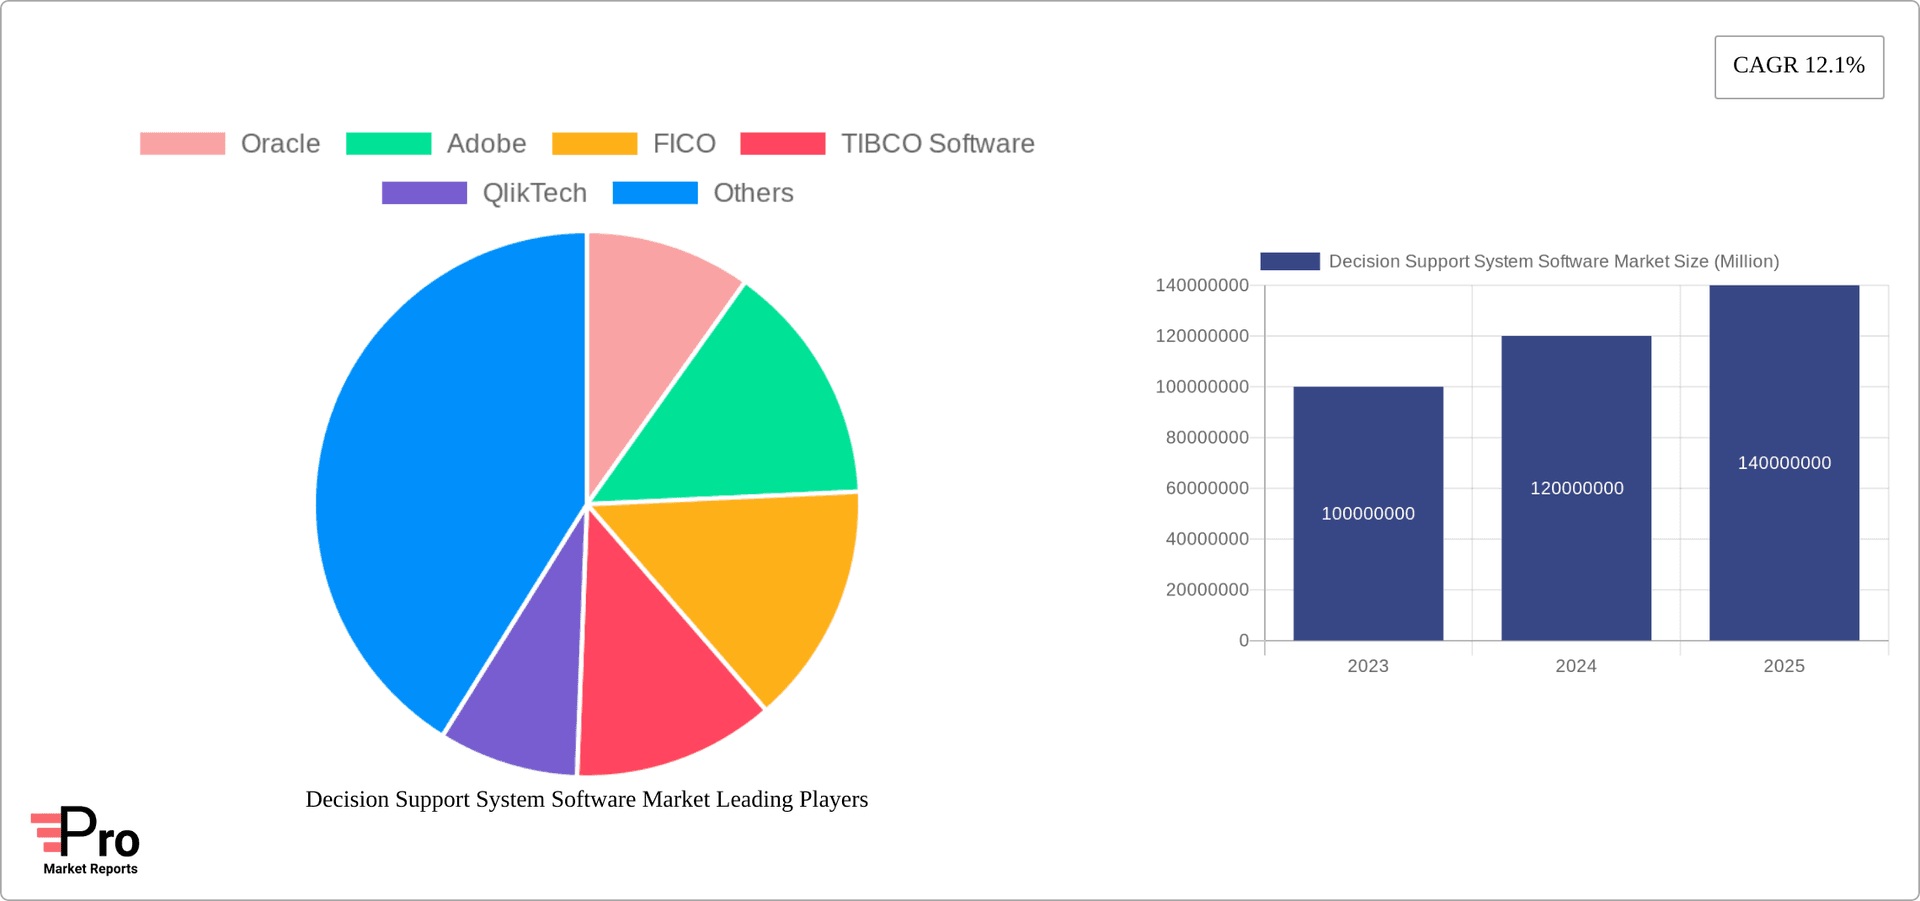1920x901 pixels.
Task: Click the CAGR 12.1% box
Action: [x=1799, y=66]
